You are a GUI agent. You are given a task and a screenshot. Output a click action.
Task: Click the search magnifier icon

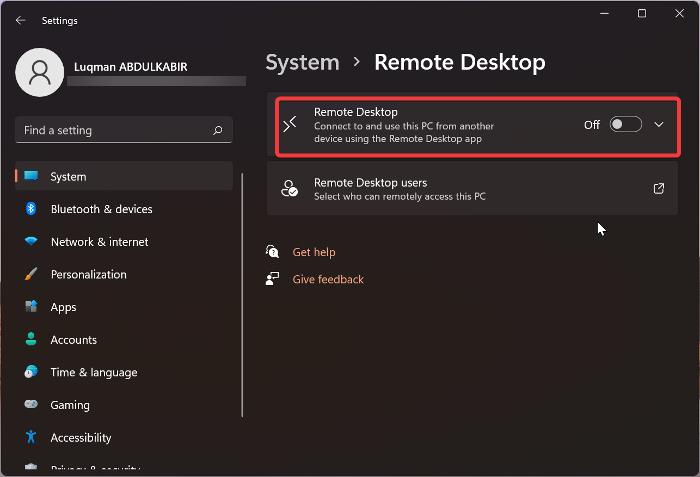pyautogui.click(x=218, y=130)
